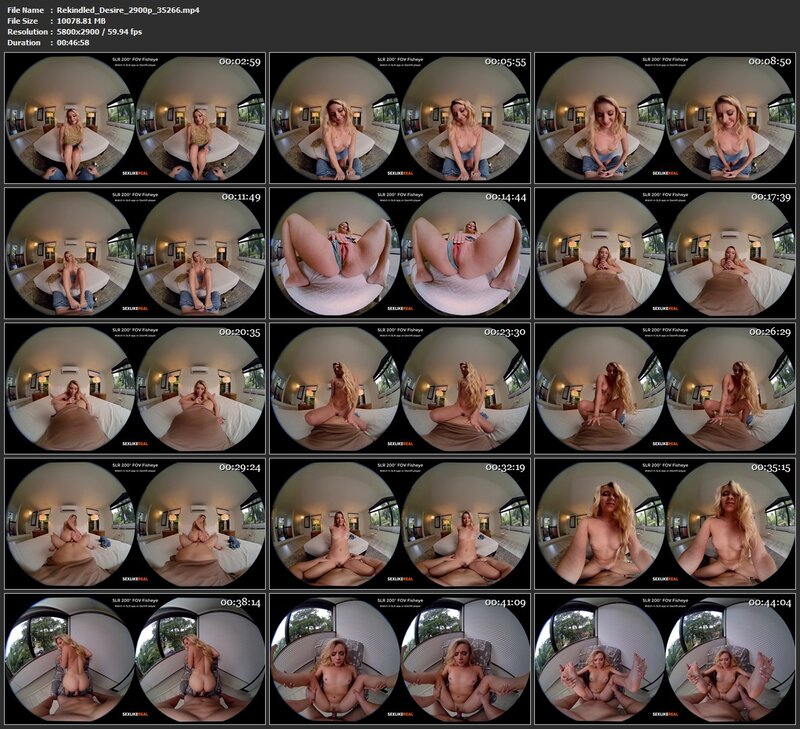Click the 00:14:44 timestamp label
The width and height of the screenshot is (800, 729).
click(505, 197)
